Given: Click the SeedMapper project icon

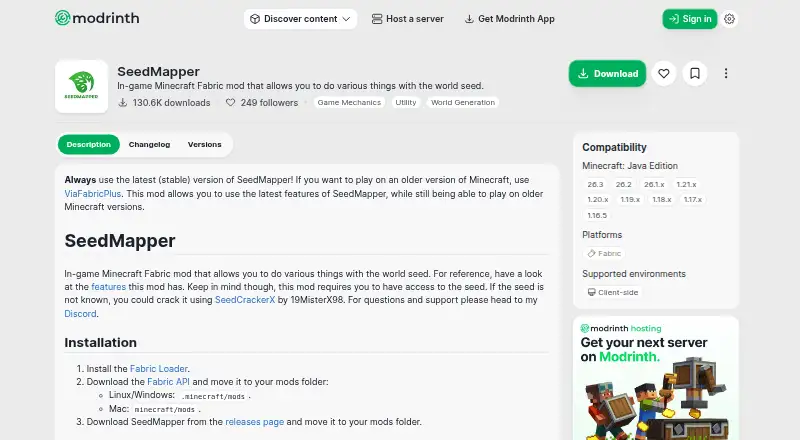Looking at the screenshot, I should tap(82, 86).
